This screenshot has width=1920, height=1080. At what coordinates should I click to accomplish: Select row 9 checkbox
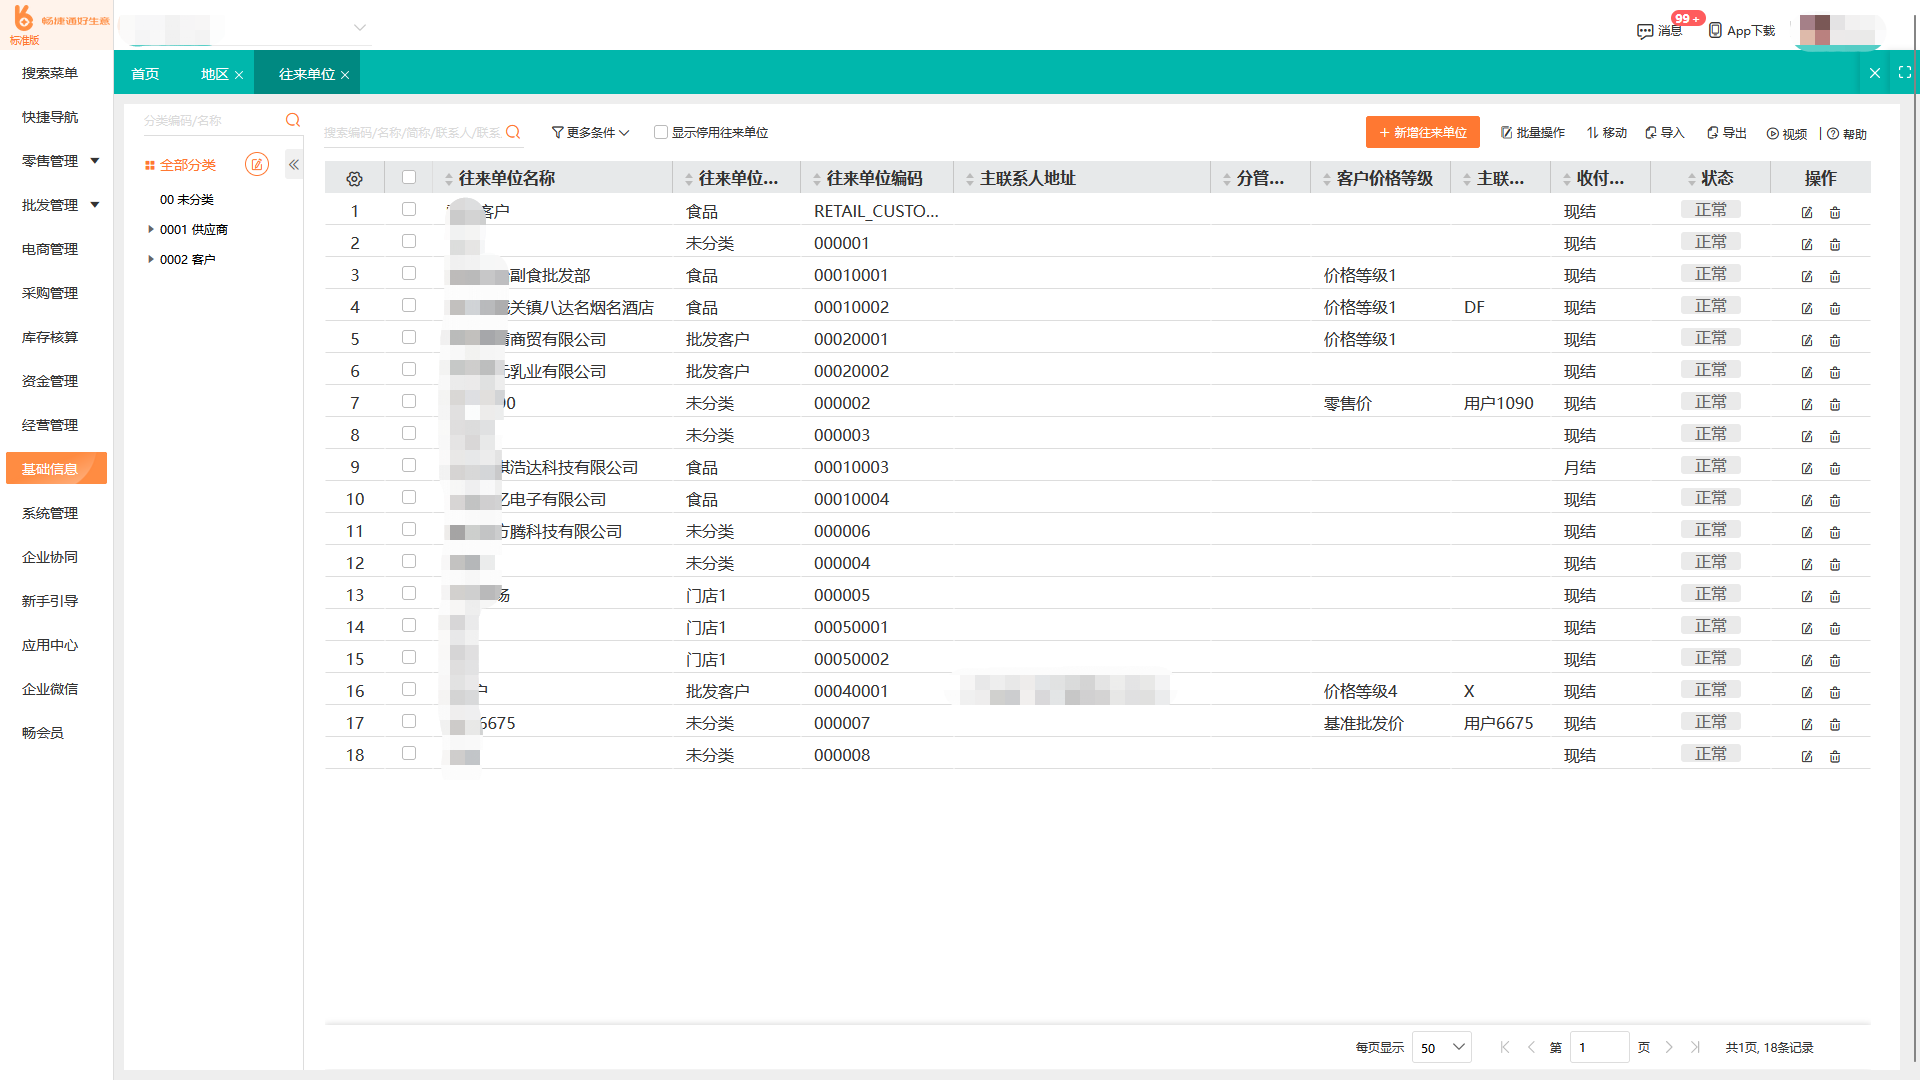[410, 465]
